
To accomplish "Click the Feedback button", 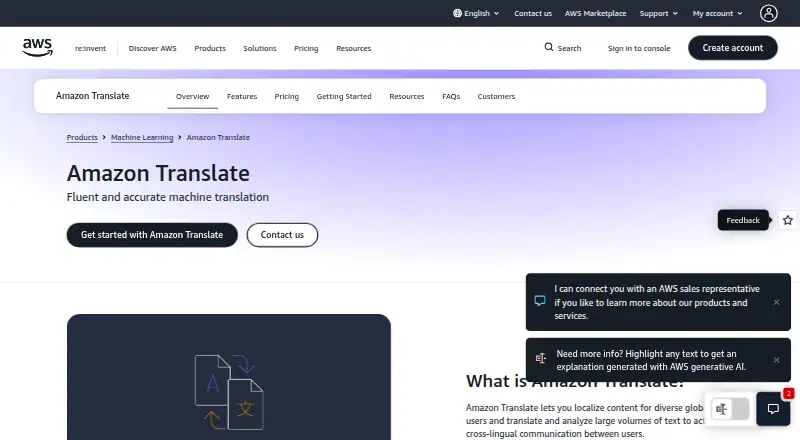I will [x=743, y=220].
